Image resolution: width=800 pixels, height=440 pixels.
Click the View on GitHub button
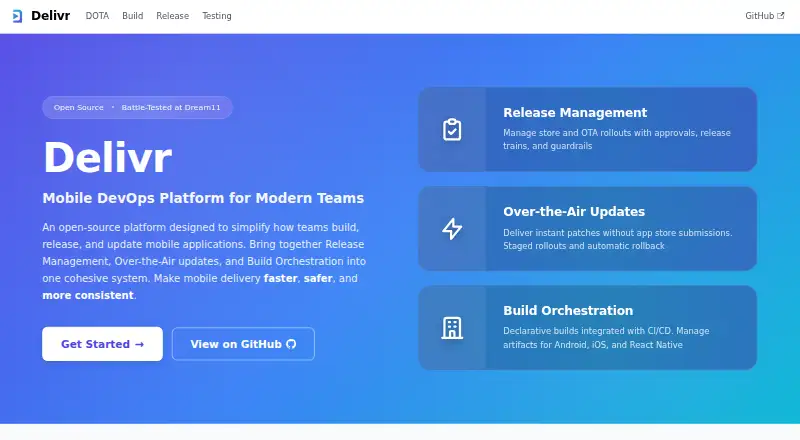coord(243,344)
